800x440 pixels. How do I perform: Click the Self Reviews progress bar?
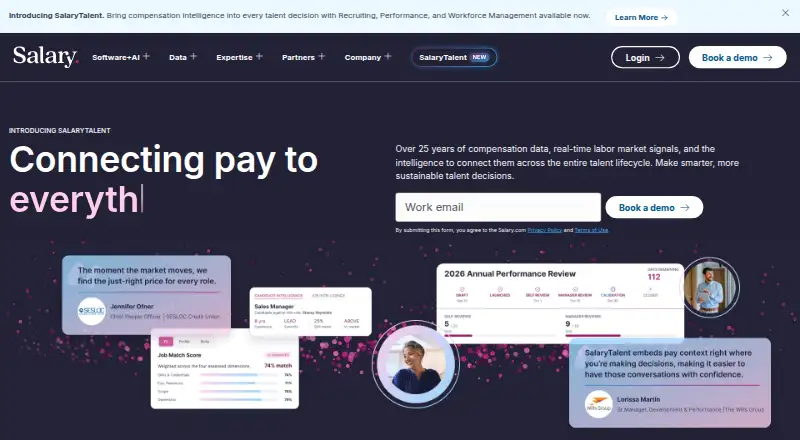pyautogui.click(x=500, y=335)
